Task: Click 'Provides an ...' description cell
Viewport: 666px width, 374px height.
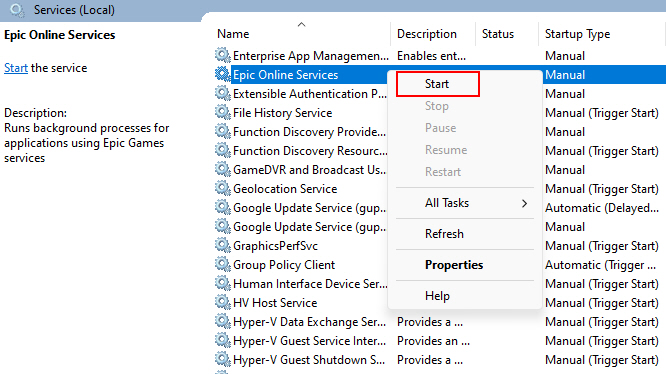Action: tap(433, 341)
